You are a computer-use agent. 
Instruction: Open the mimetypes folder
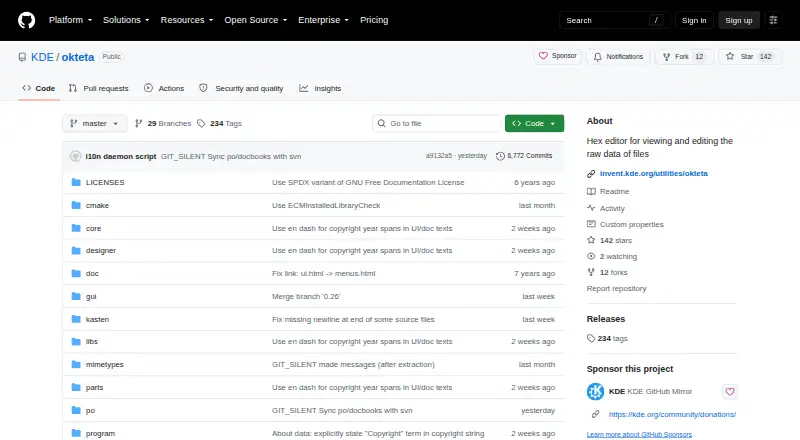point(105,364)
